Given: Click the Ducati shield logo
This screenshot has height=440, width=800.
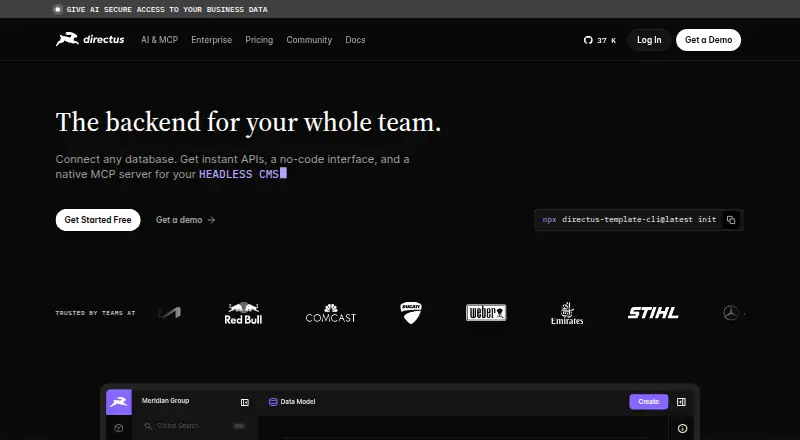Looking at the screenshot, I should pos(411,313).
